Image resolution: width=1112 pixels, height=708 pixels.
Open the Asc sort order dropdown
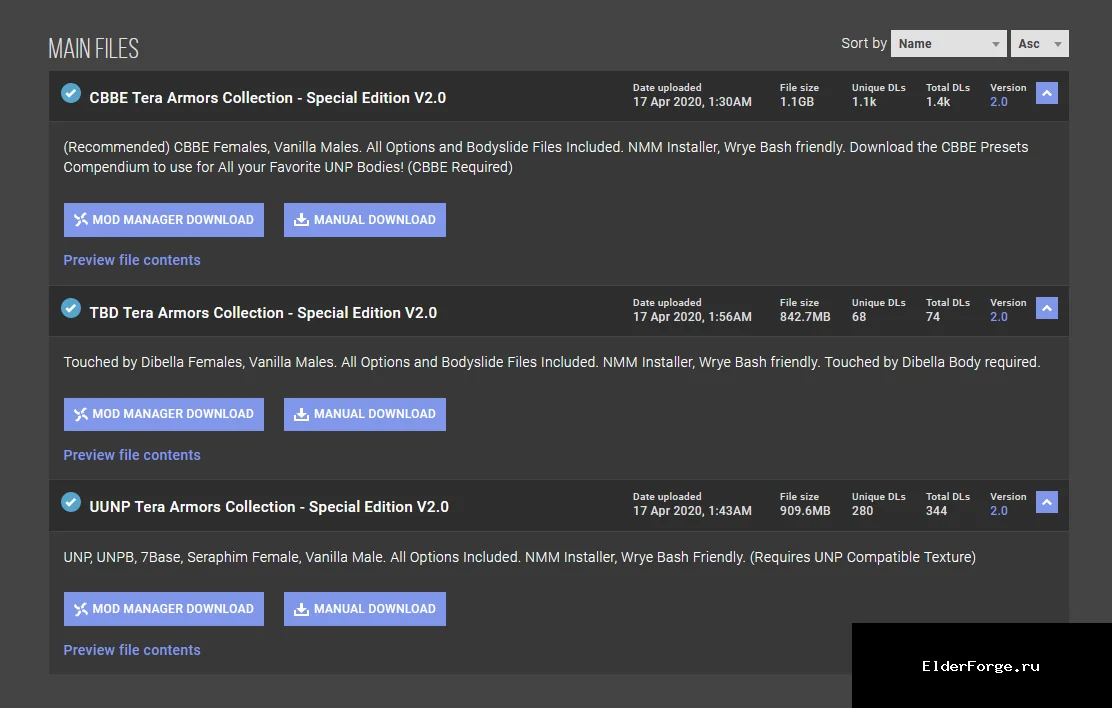coord(1040,44)
